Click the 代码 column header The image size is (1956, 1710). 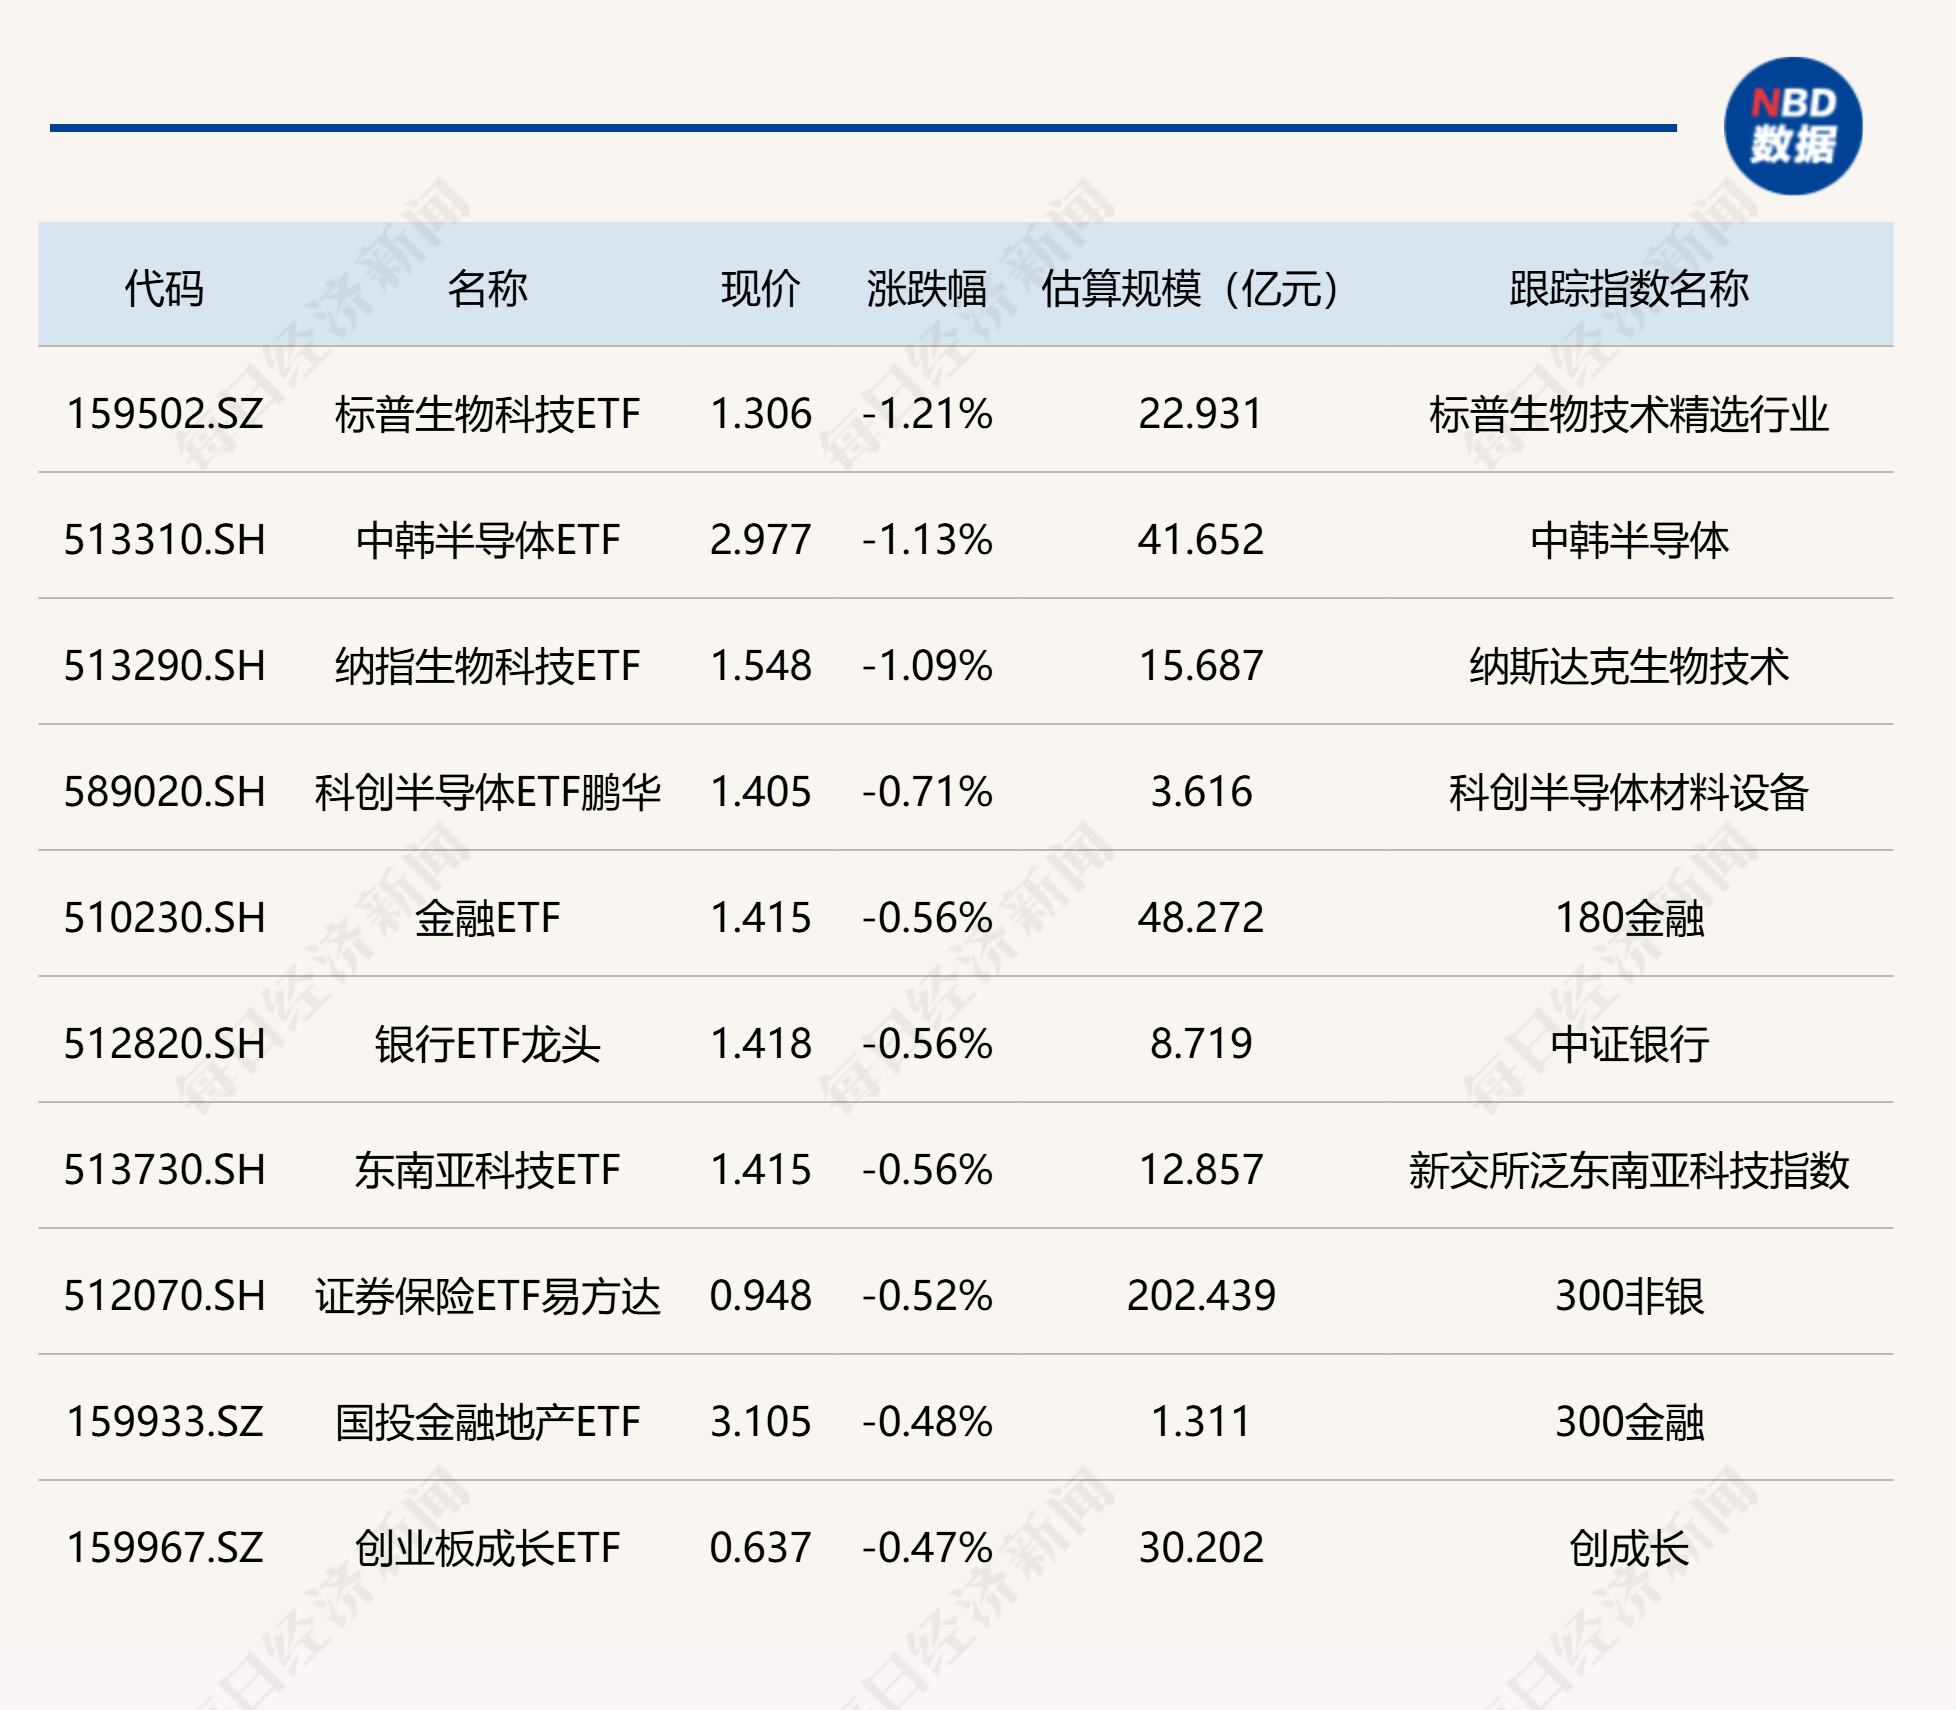coord(164,289)
